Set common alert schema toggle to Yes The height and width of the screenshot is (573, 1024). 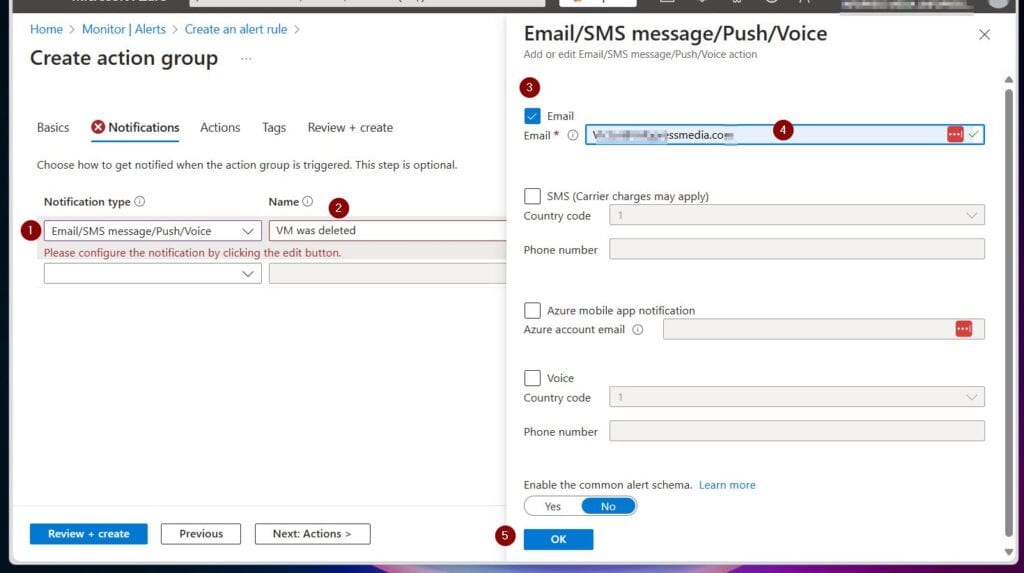553,506
